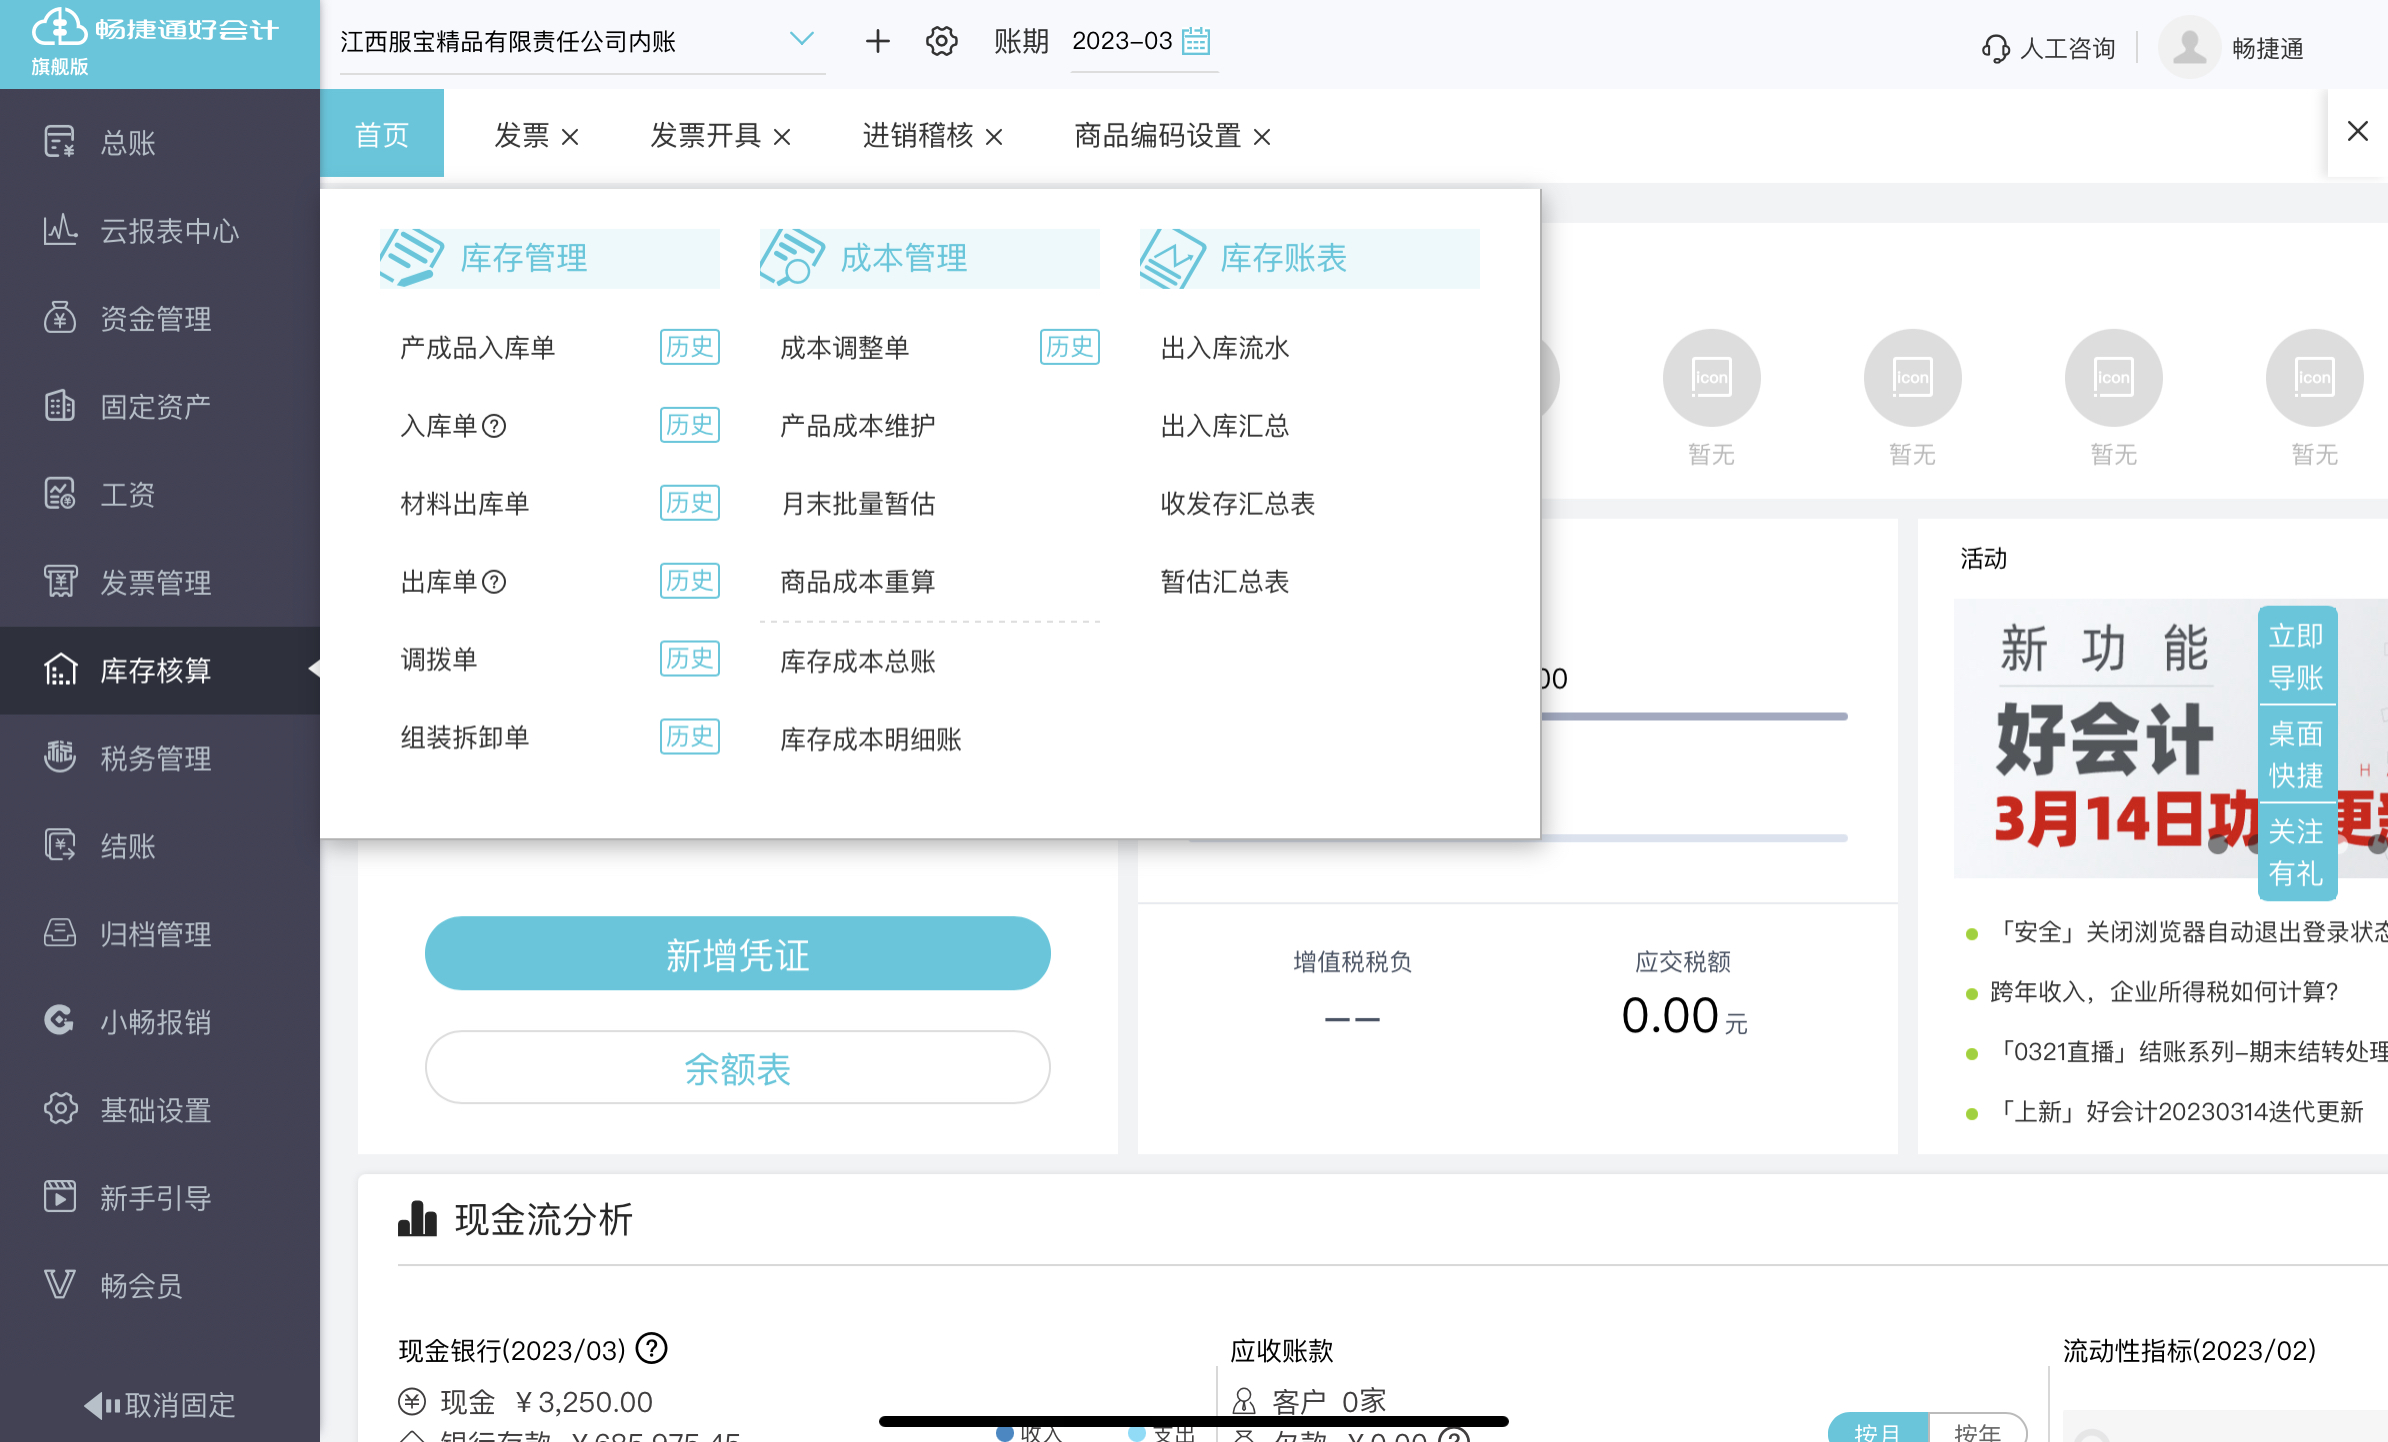Click the 商品编码设置 tab
This screenshot has height=1442, width=2388.
[1158, 137]
